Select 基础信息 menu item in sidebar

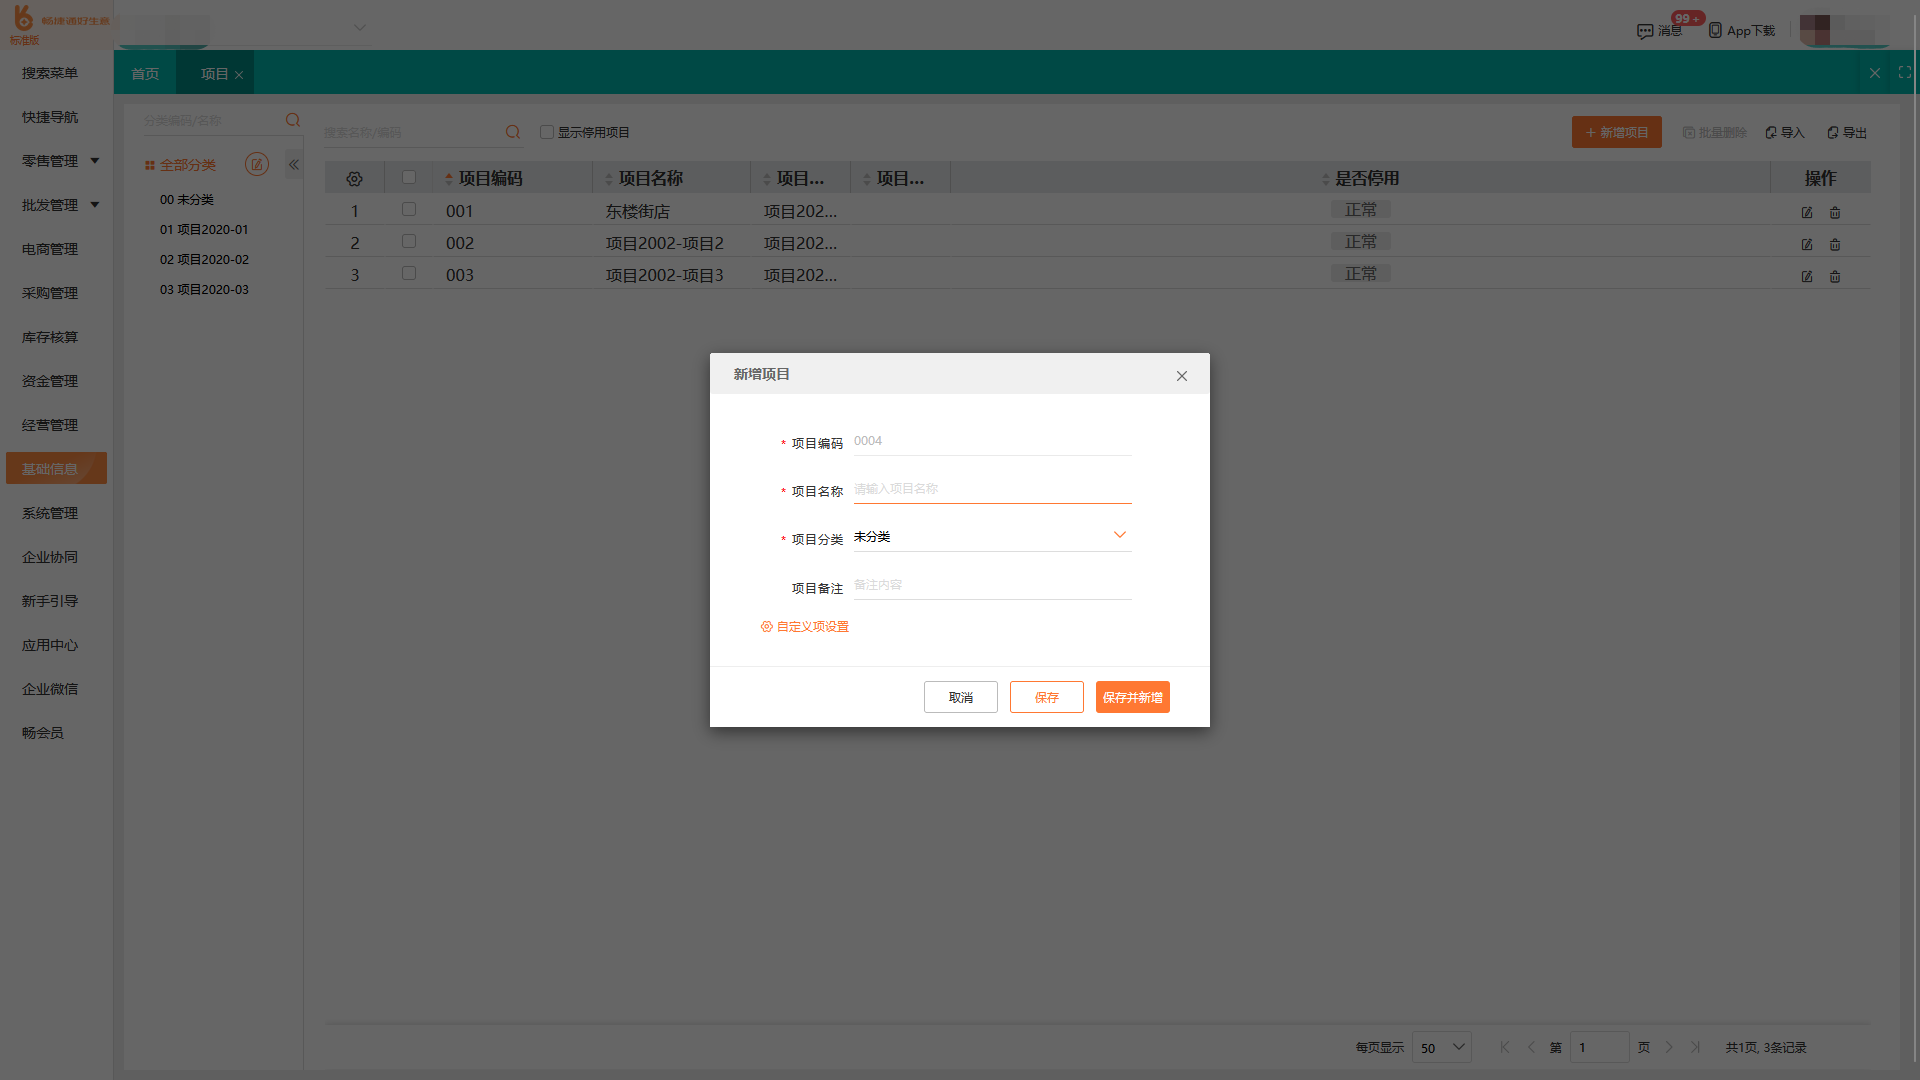click(x=53, y=468)
